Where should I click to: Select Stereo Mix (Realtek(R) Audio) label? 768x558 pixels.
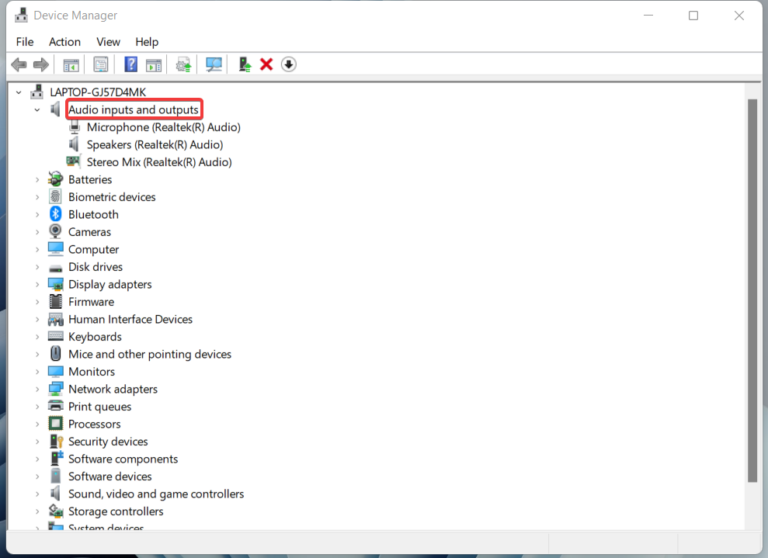[159, 162]
